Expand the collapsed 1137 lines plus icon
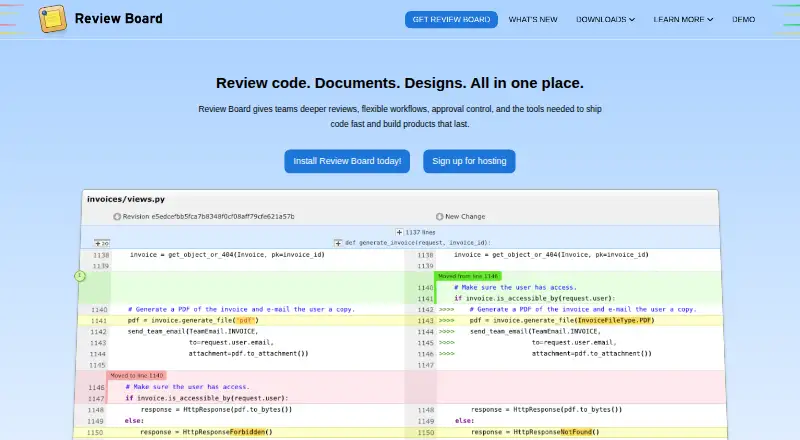The height and width of the screenshot is (440, 800). pyautogui.click(x=399, y=232)
